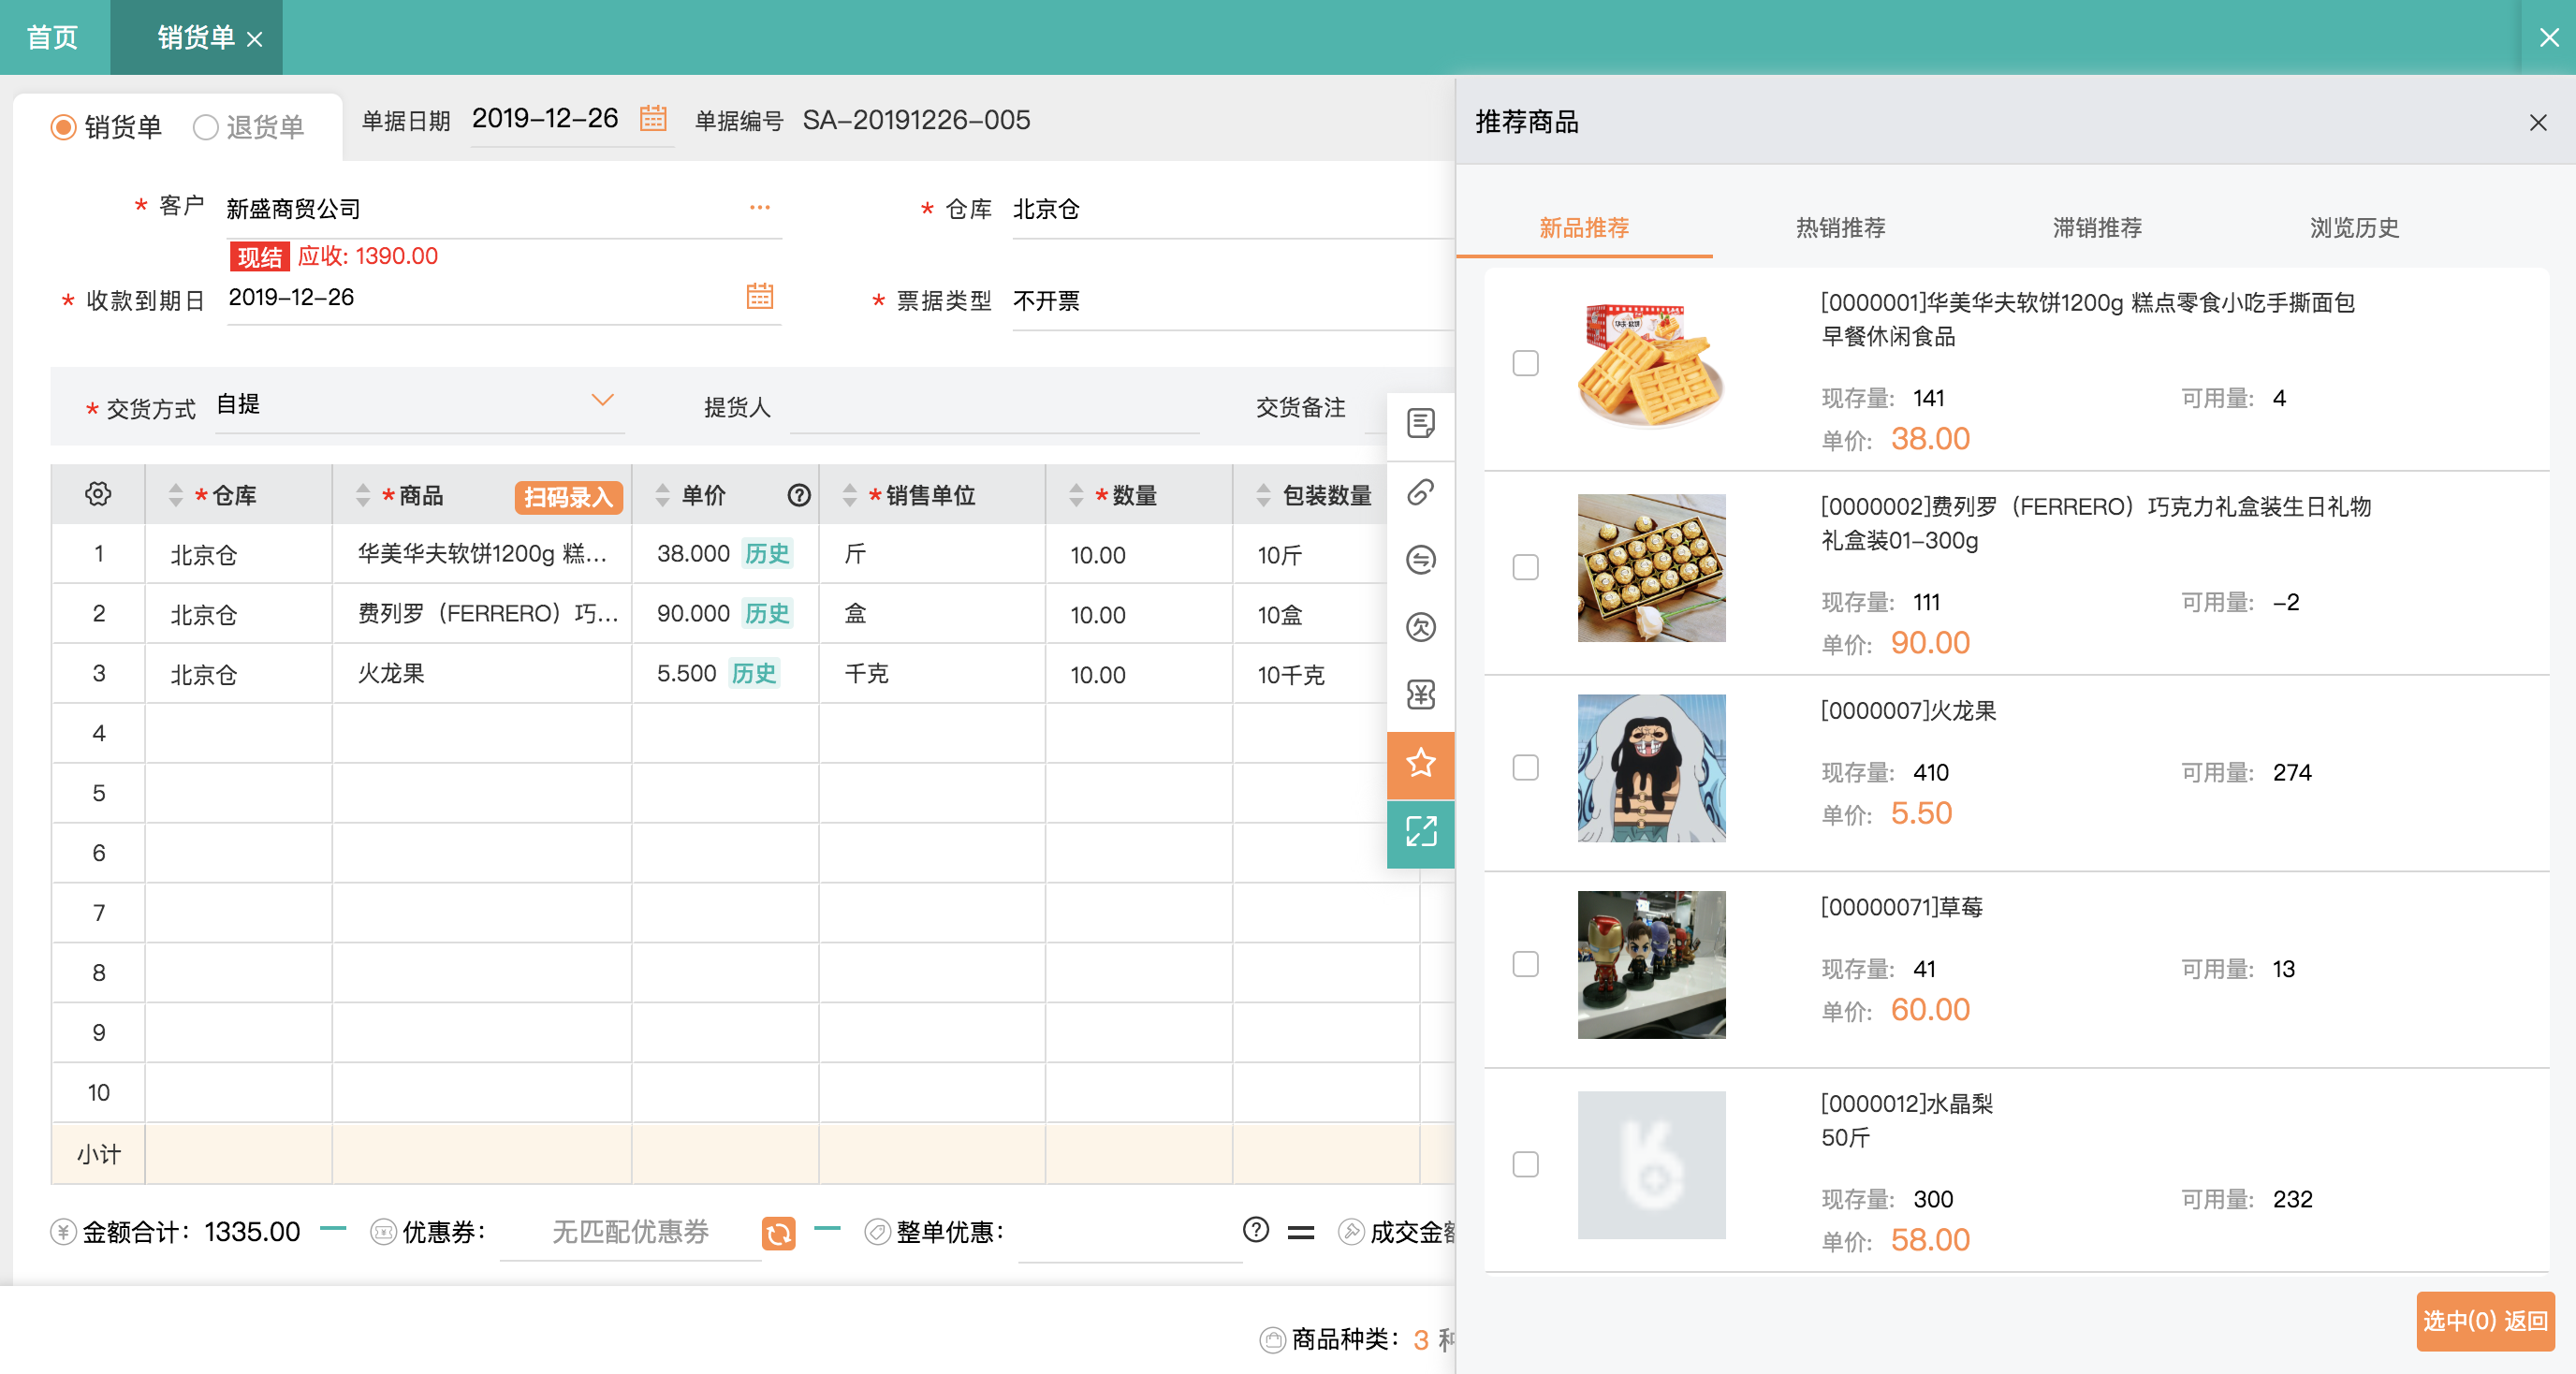Click the star/favorites icon on sidebar
This screenshot has height=1374, width=2576.
point(1425,763)
